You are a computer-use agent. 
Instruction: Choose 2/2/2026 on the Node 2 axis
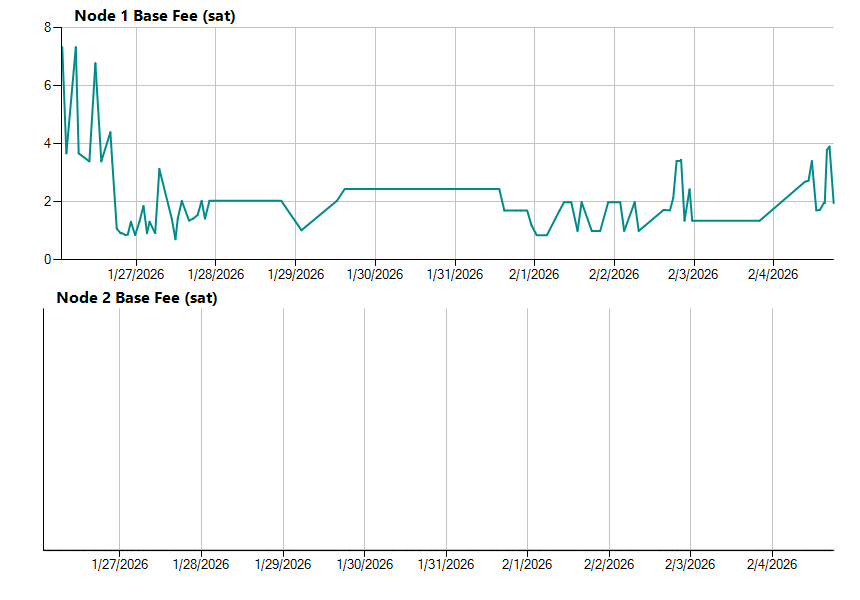[608, 565]
